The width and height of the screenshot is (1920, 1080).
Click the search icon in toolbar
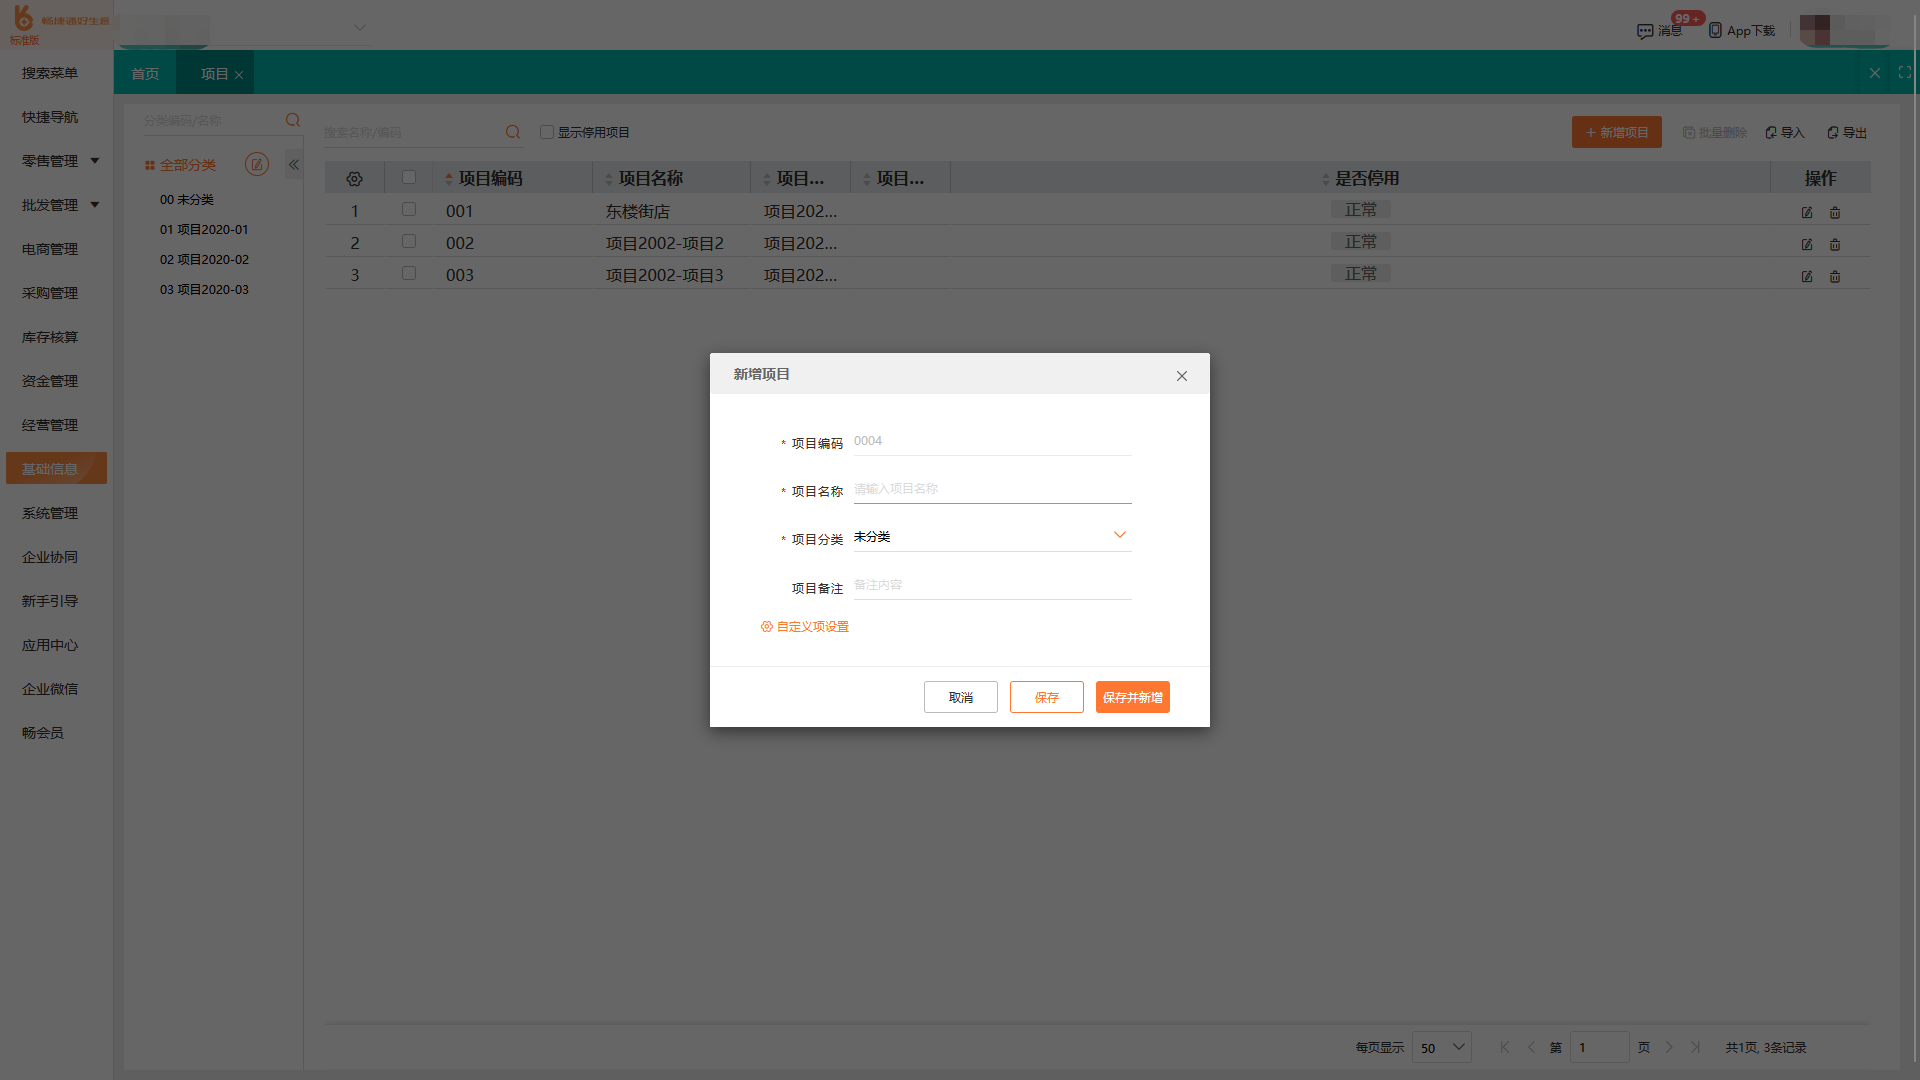pyautogui.click(x=513, y=132)
